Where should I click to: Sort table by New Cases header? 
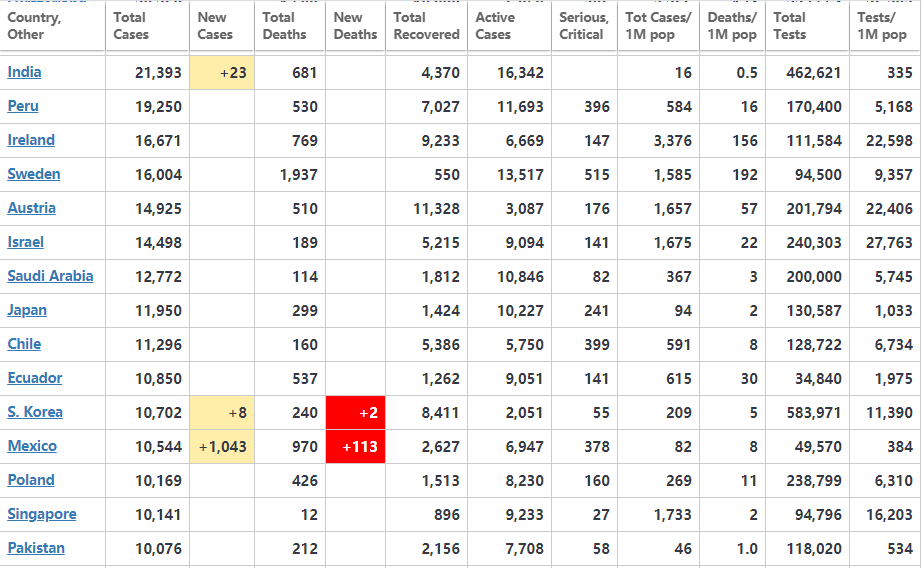pyautogui.click(x=214, y=26)
